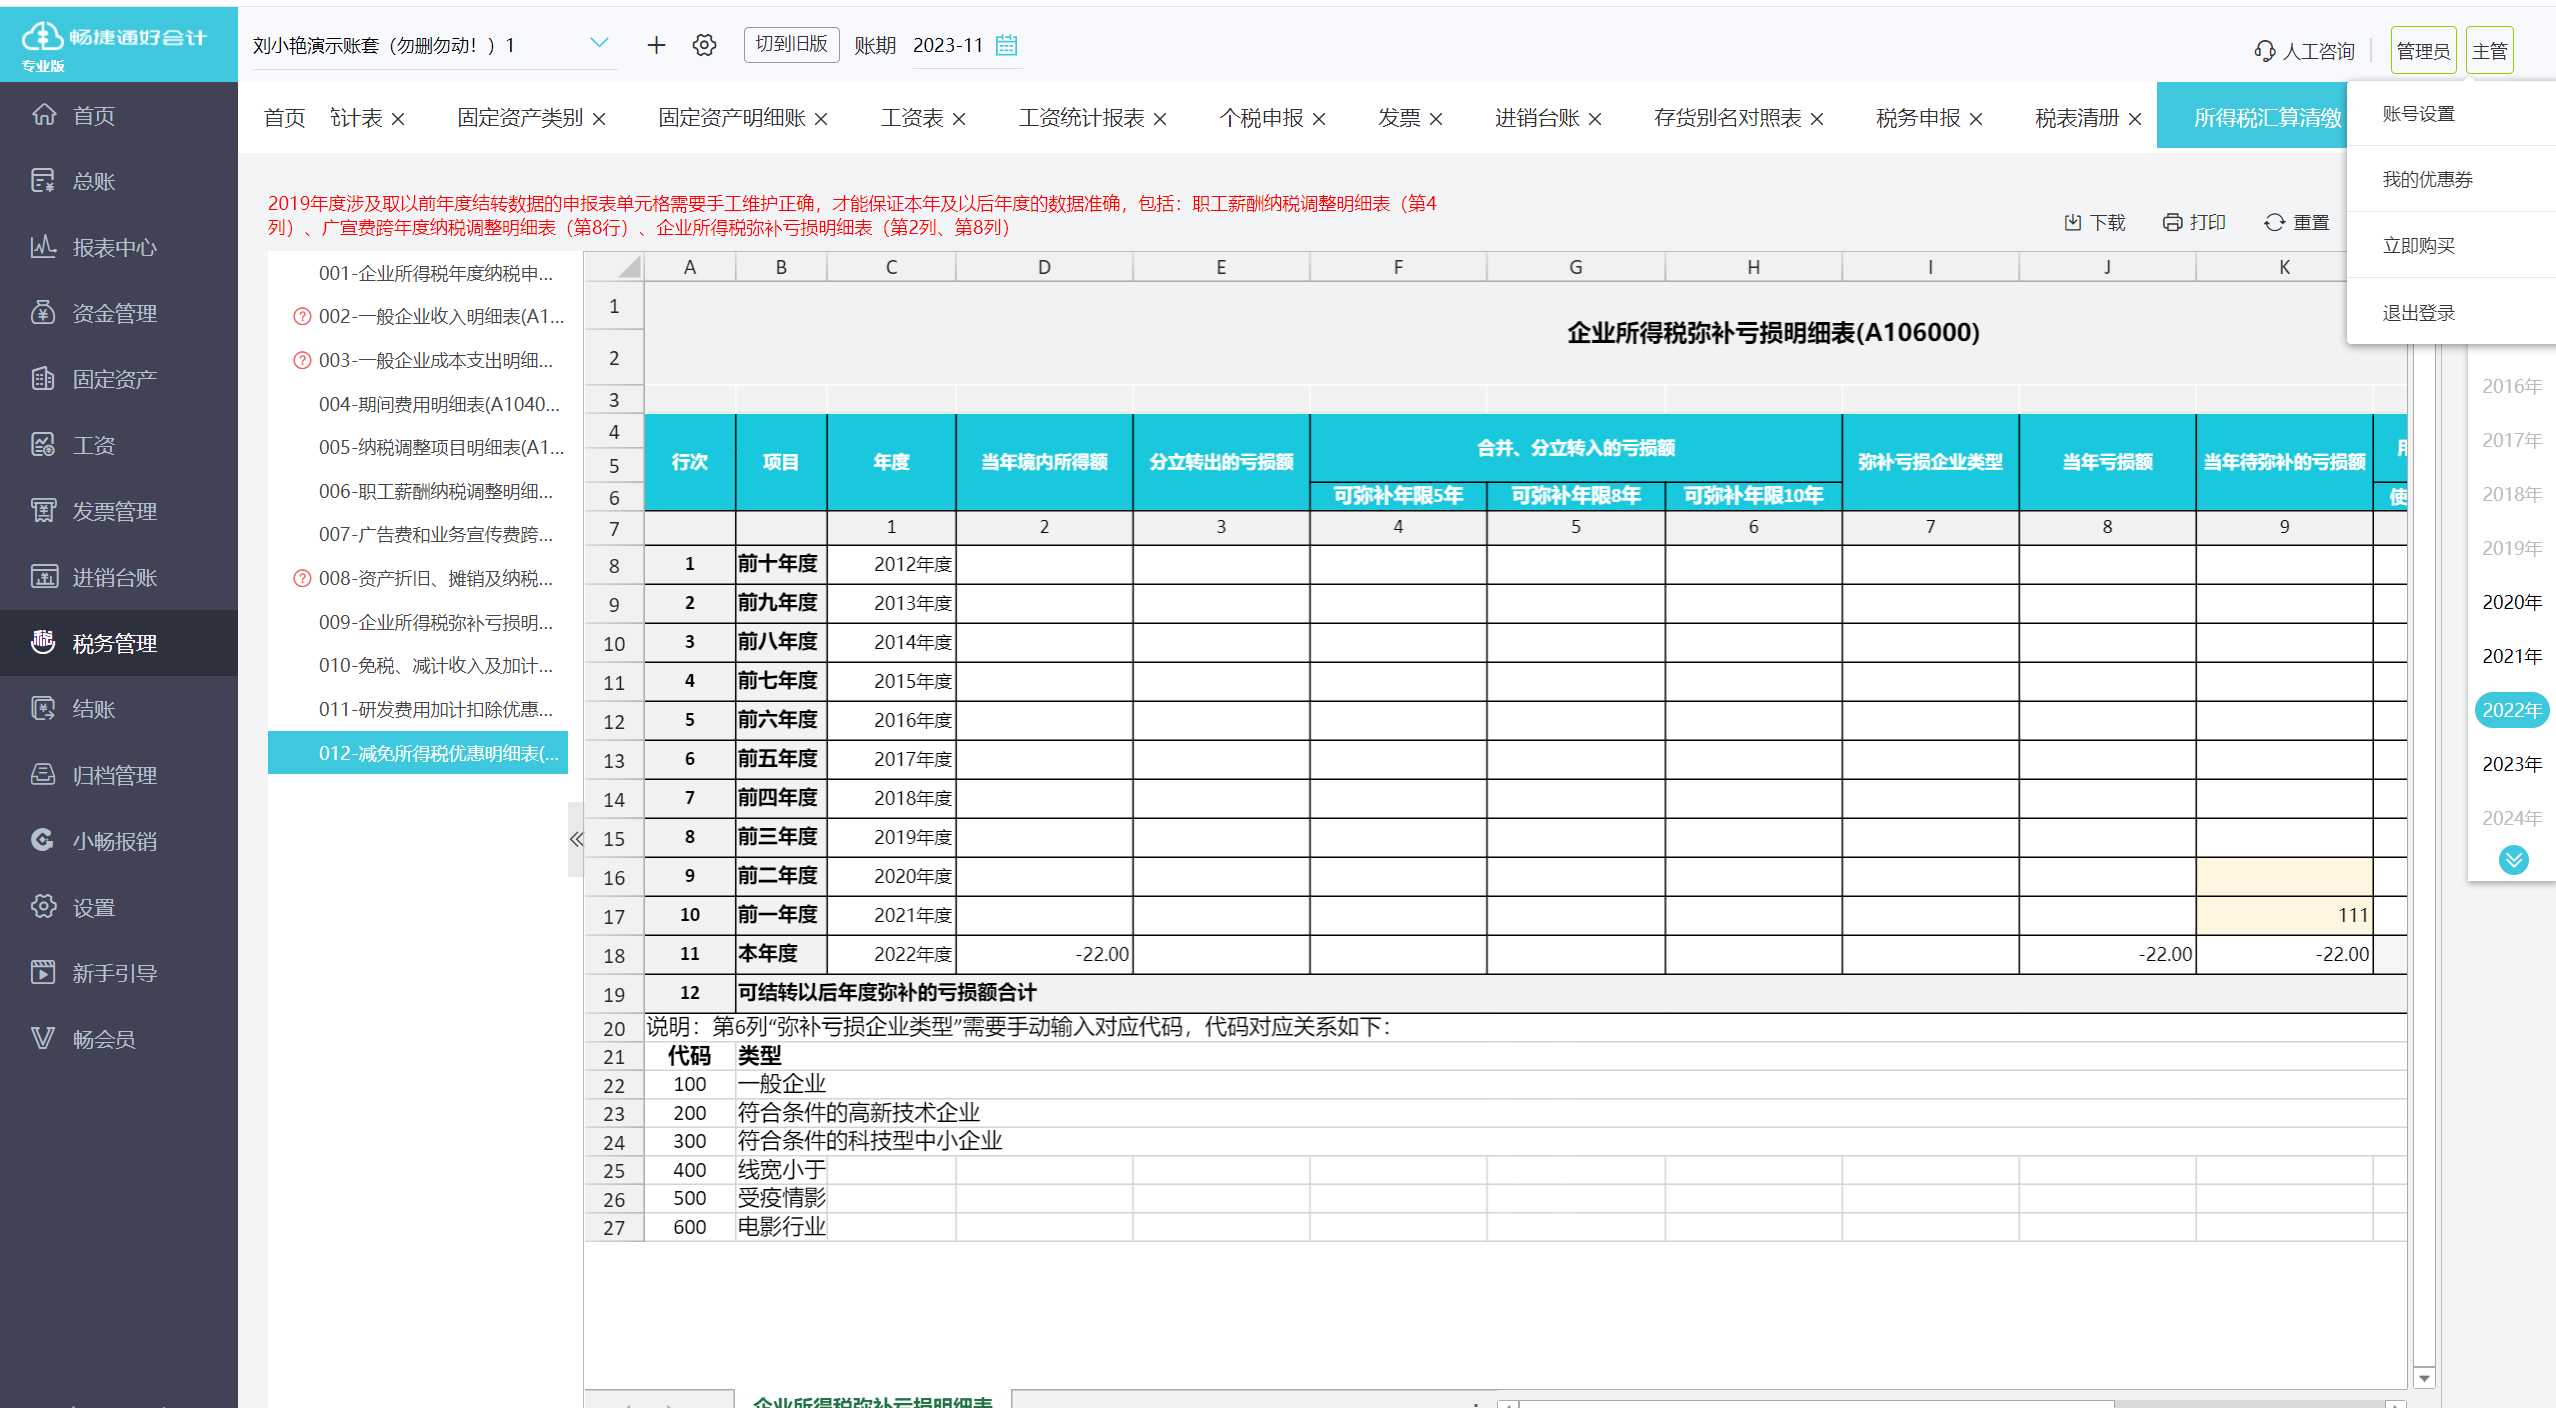Viewport: 2556px width, 1408px height.
Task: Click the right-side collapse arrow panel
Action: (2513, 860)
